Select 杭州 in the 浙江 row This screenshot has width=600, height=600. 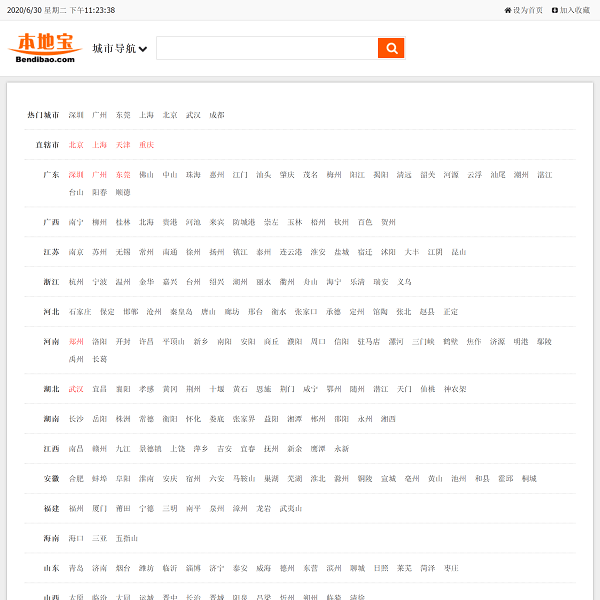point(76,282)
